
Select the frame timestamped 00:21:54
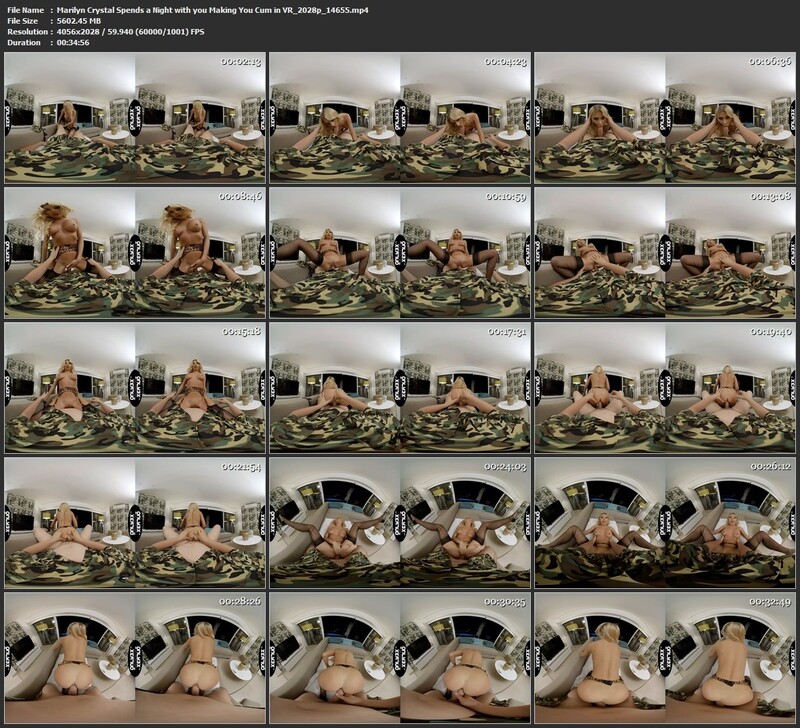coord(135,522)
